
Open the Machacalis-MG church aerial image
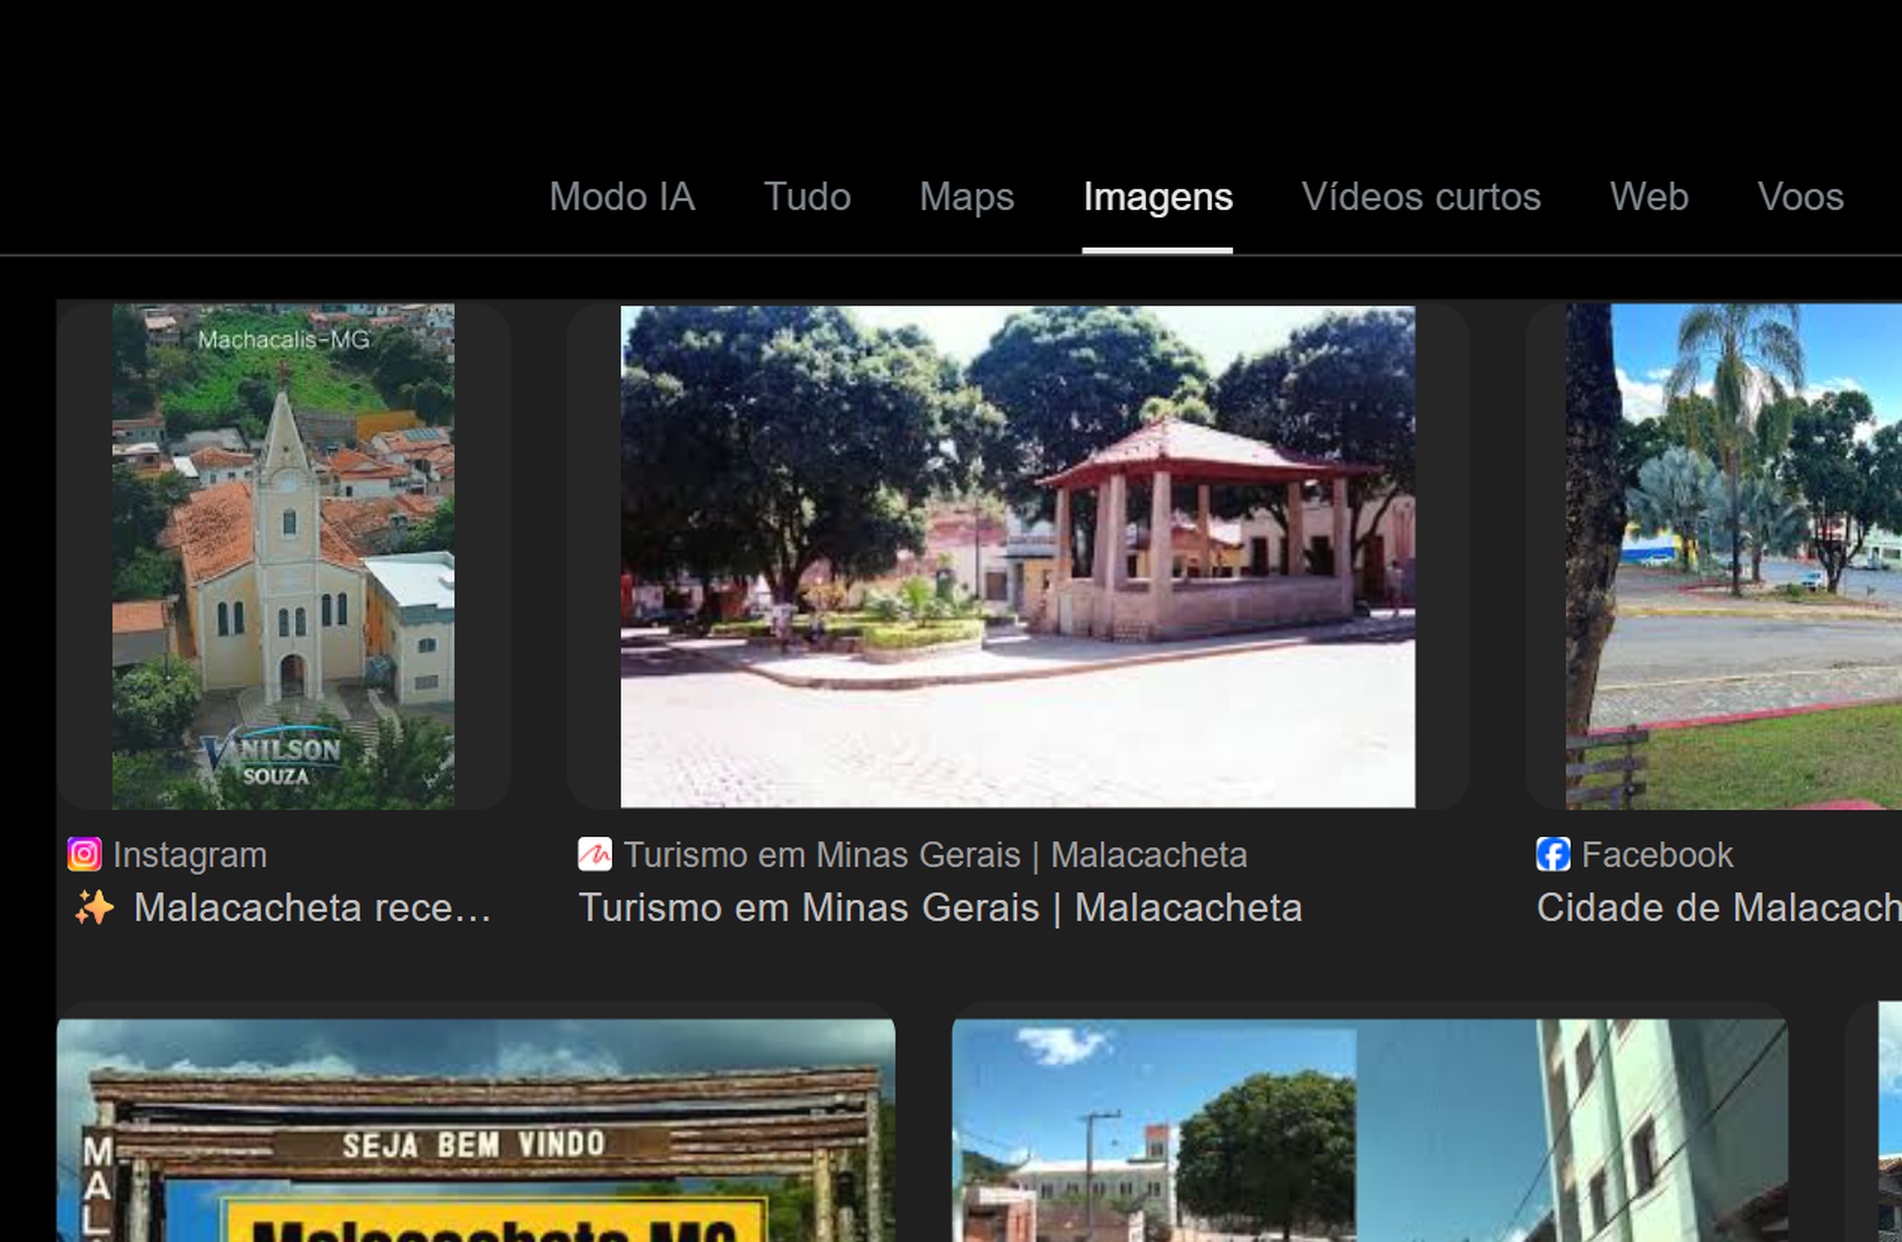(283, 556)
